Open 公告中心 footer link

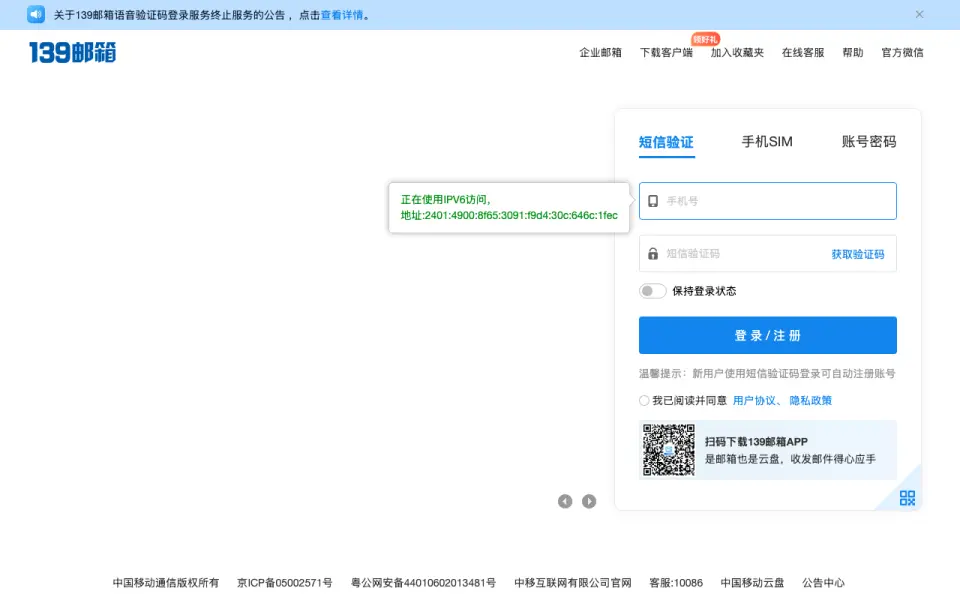[x=823, y=583]
